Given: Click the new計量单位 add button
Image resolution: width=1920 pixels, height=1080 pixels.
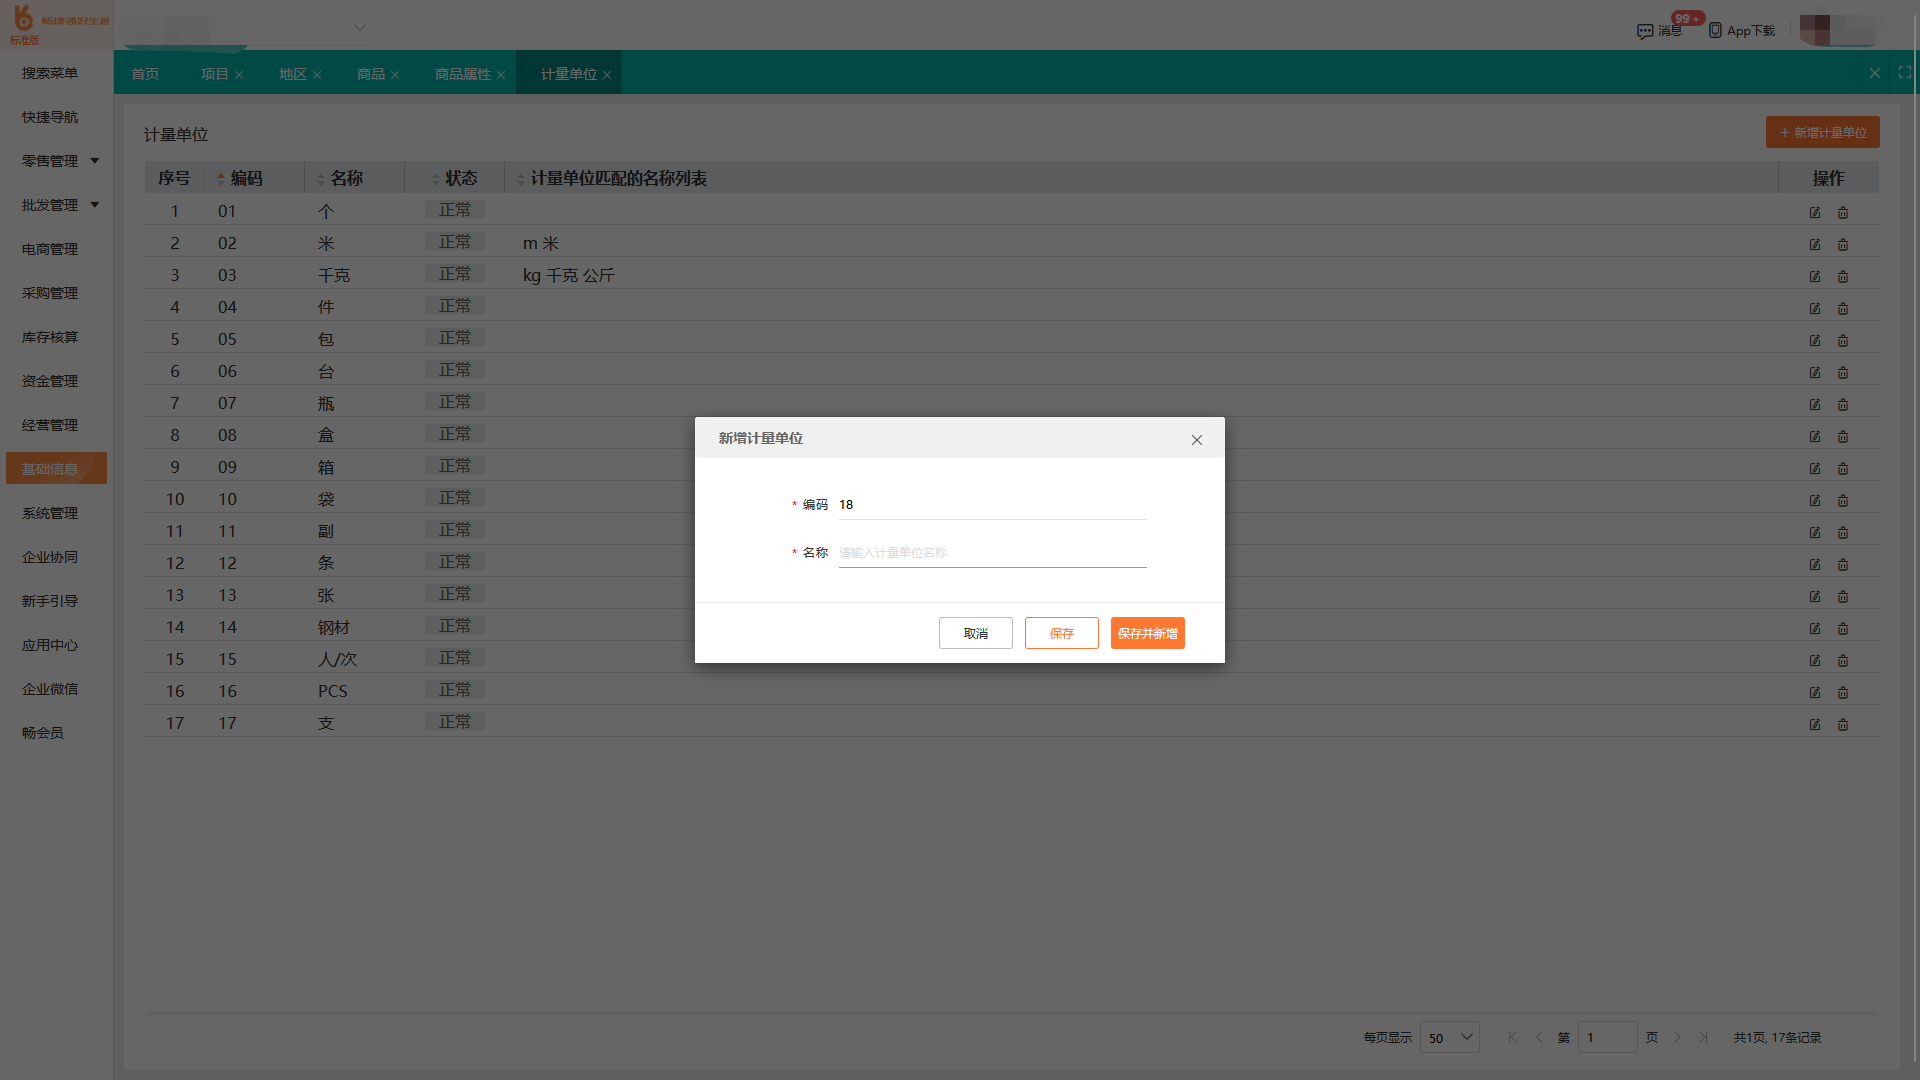Looking at the screenshot, I should pos(1822,132).
